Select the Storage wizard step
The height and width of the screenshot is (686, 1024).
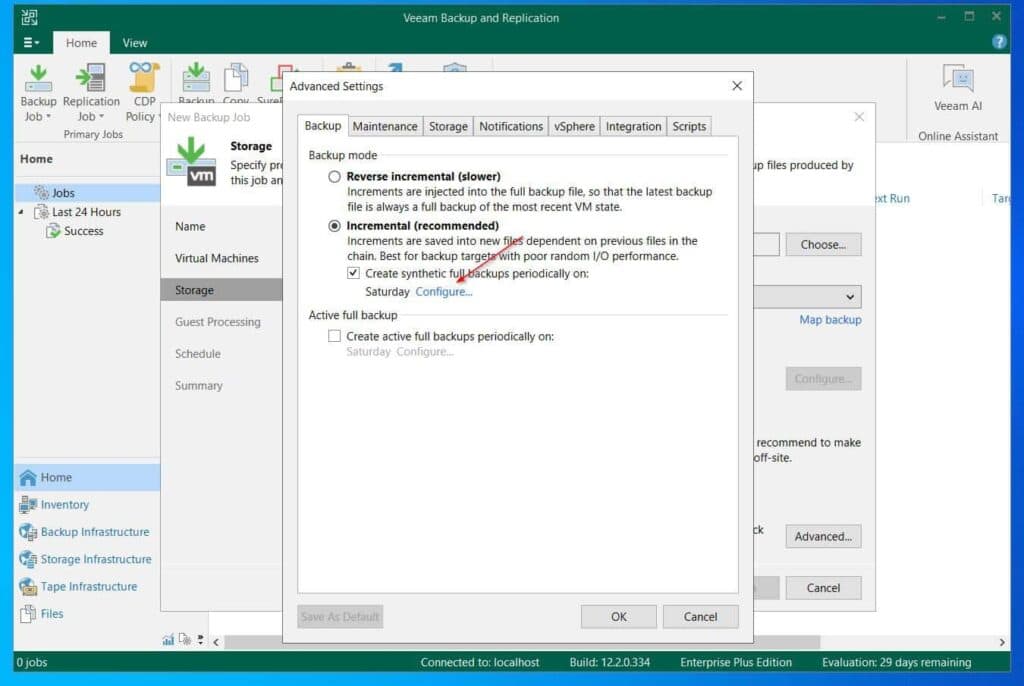pyautogui.click(x=221, y=289)
